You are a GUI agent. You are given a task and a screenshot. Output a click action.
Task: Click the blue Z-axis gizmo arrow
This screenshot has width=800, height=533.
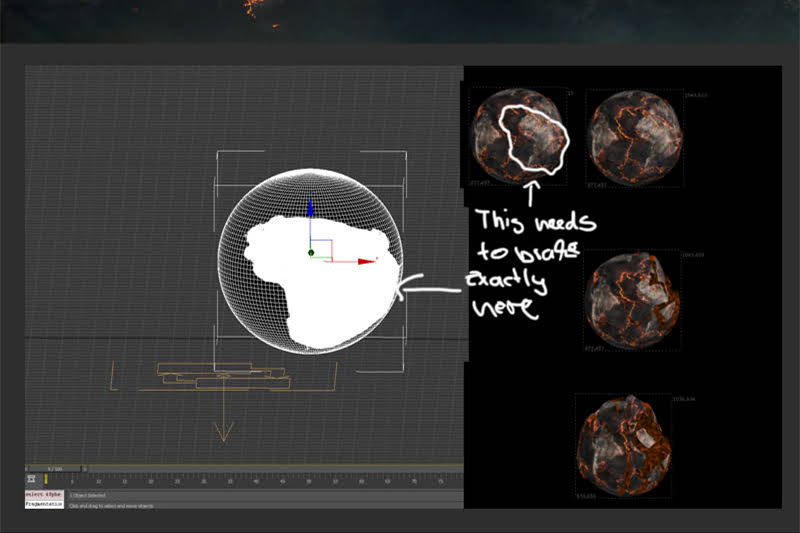pos(310,207)
